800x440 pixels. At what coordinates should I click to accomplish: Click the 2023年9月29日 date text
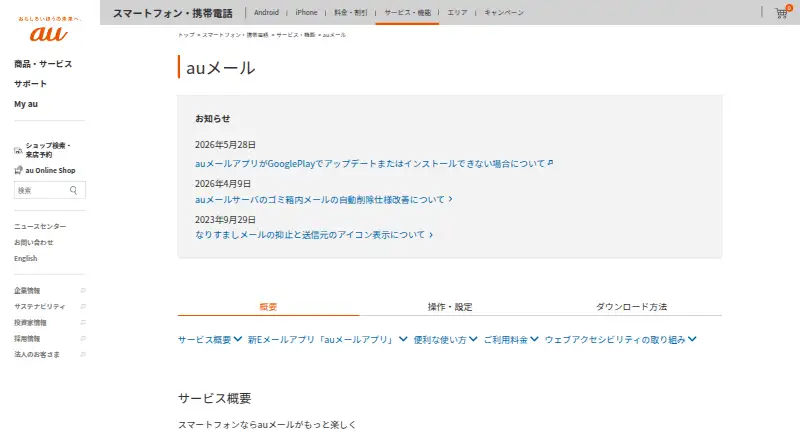225,219
